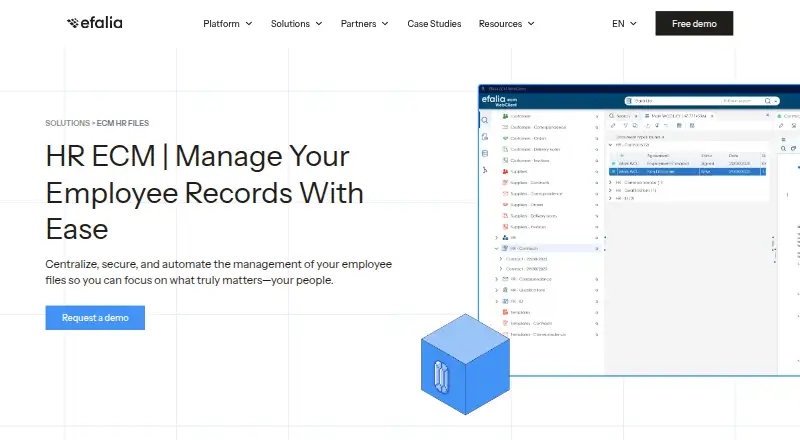Open the Platform menu

coord(228,23)
